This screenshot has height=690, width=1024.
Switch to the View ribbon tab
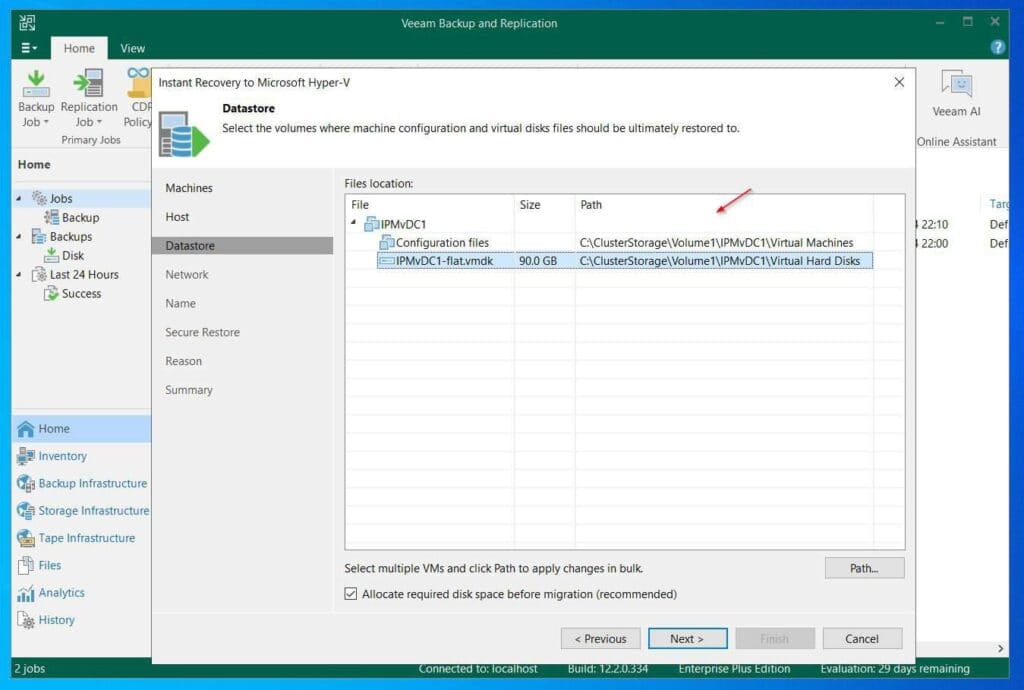pyautogui.click(x=133, y=48)
